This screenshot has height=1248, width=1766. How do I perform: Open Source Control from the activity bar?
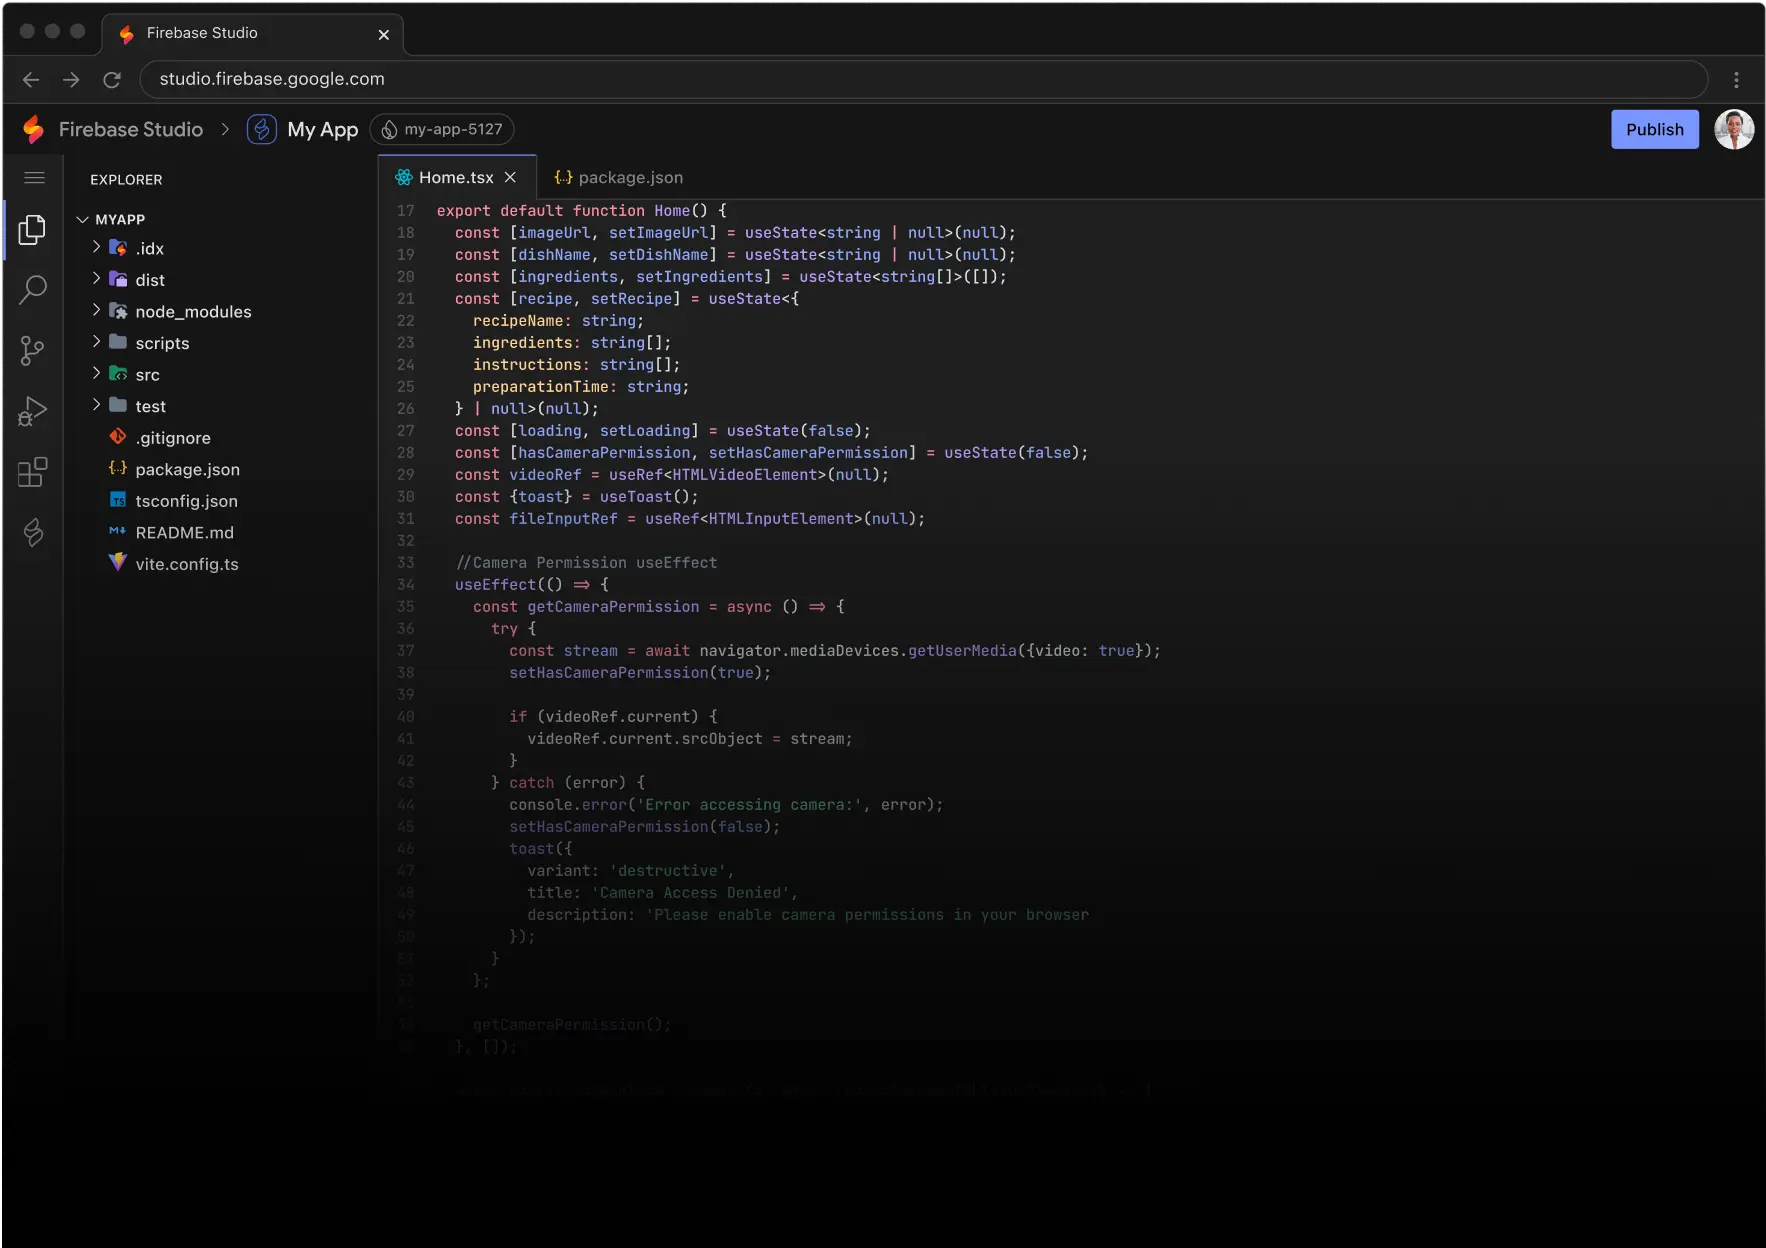[x=33, y=351]
